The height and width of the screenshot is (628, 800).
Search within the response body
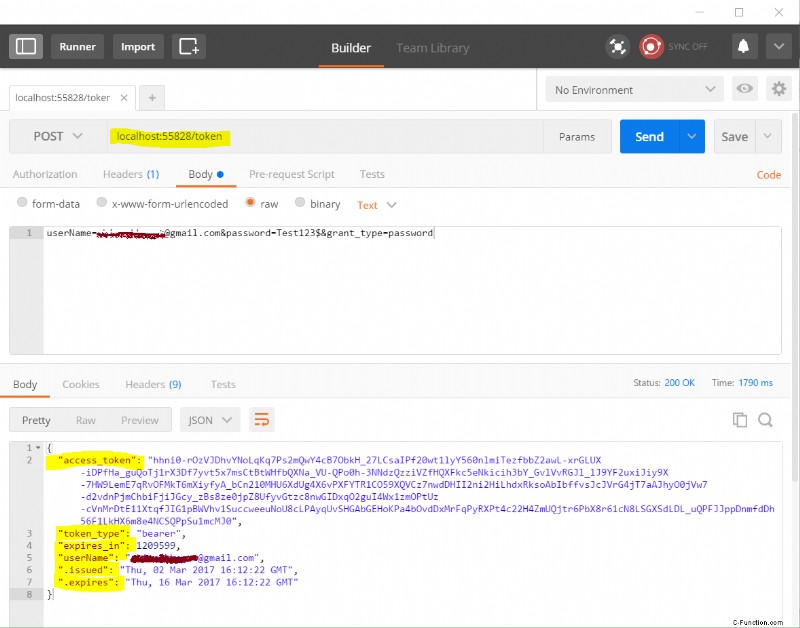pos(765,420)
